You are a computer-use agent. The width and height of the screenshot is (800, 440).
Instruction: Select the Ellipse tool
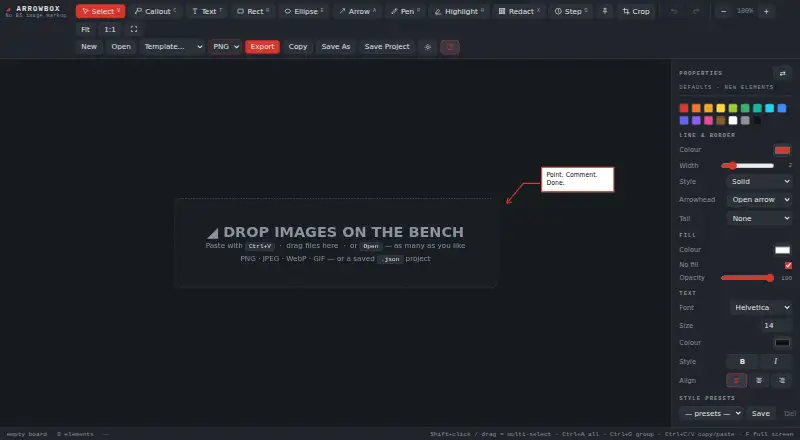click(x=304, y=11)
